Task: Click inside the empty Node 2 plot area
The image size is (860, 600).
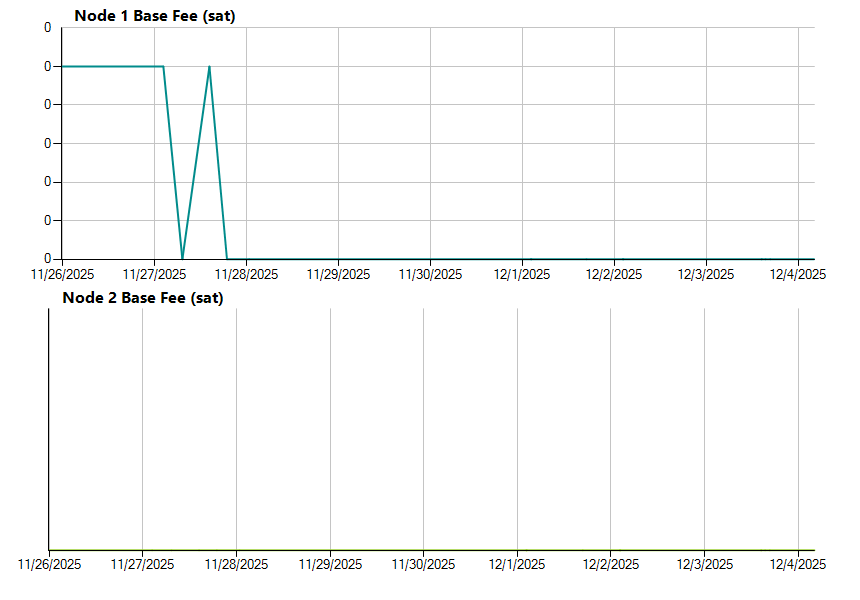Action: 430,430
